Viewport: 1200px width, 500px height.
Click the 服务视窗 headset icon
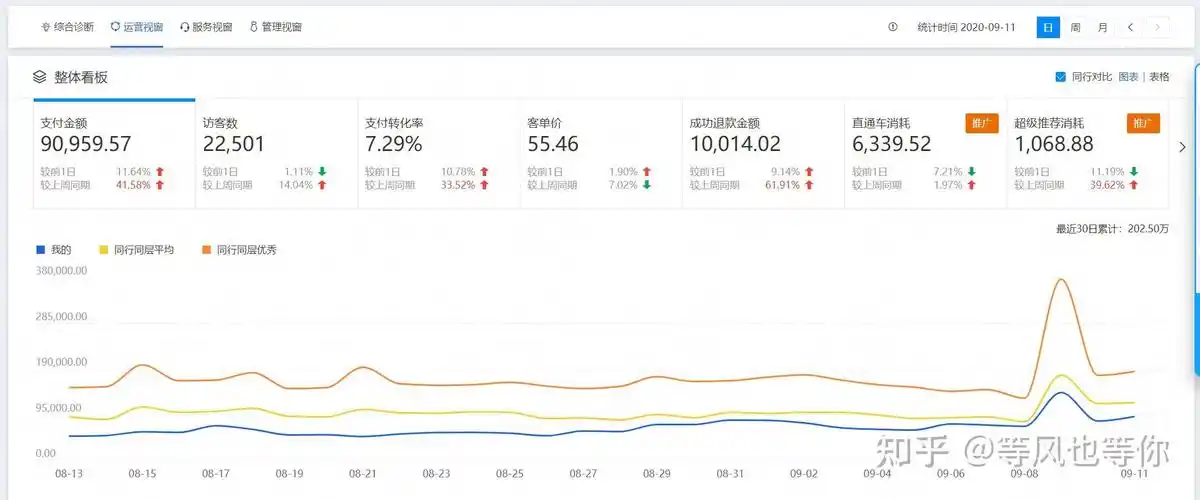click(x=185, y=27)
